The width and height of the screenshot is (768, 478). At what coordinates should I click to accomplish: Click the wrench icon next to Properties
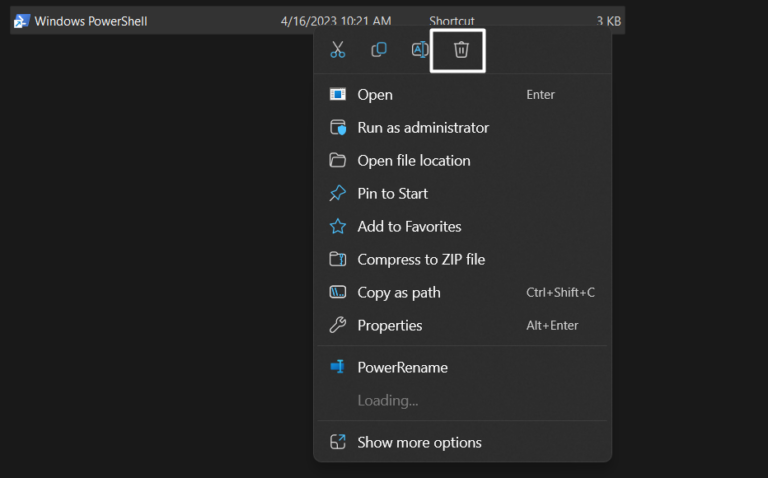(x=337, y=325)
